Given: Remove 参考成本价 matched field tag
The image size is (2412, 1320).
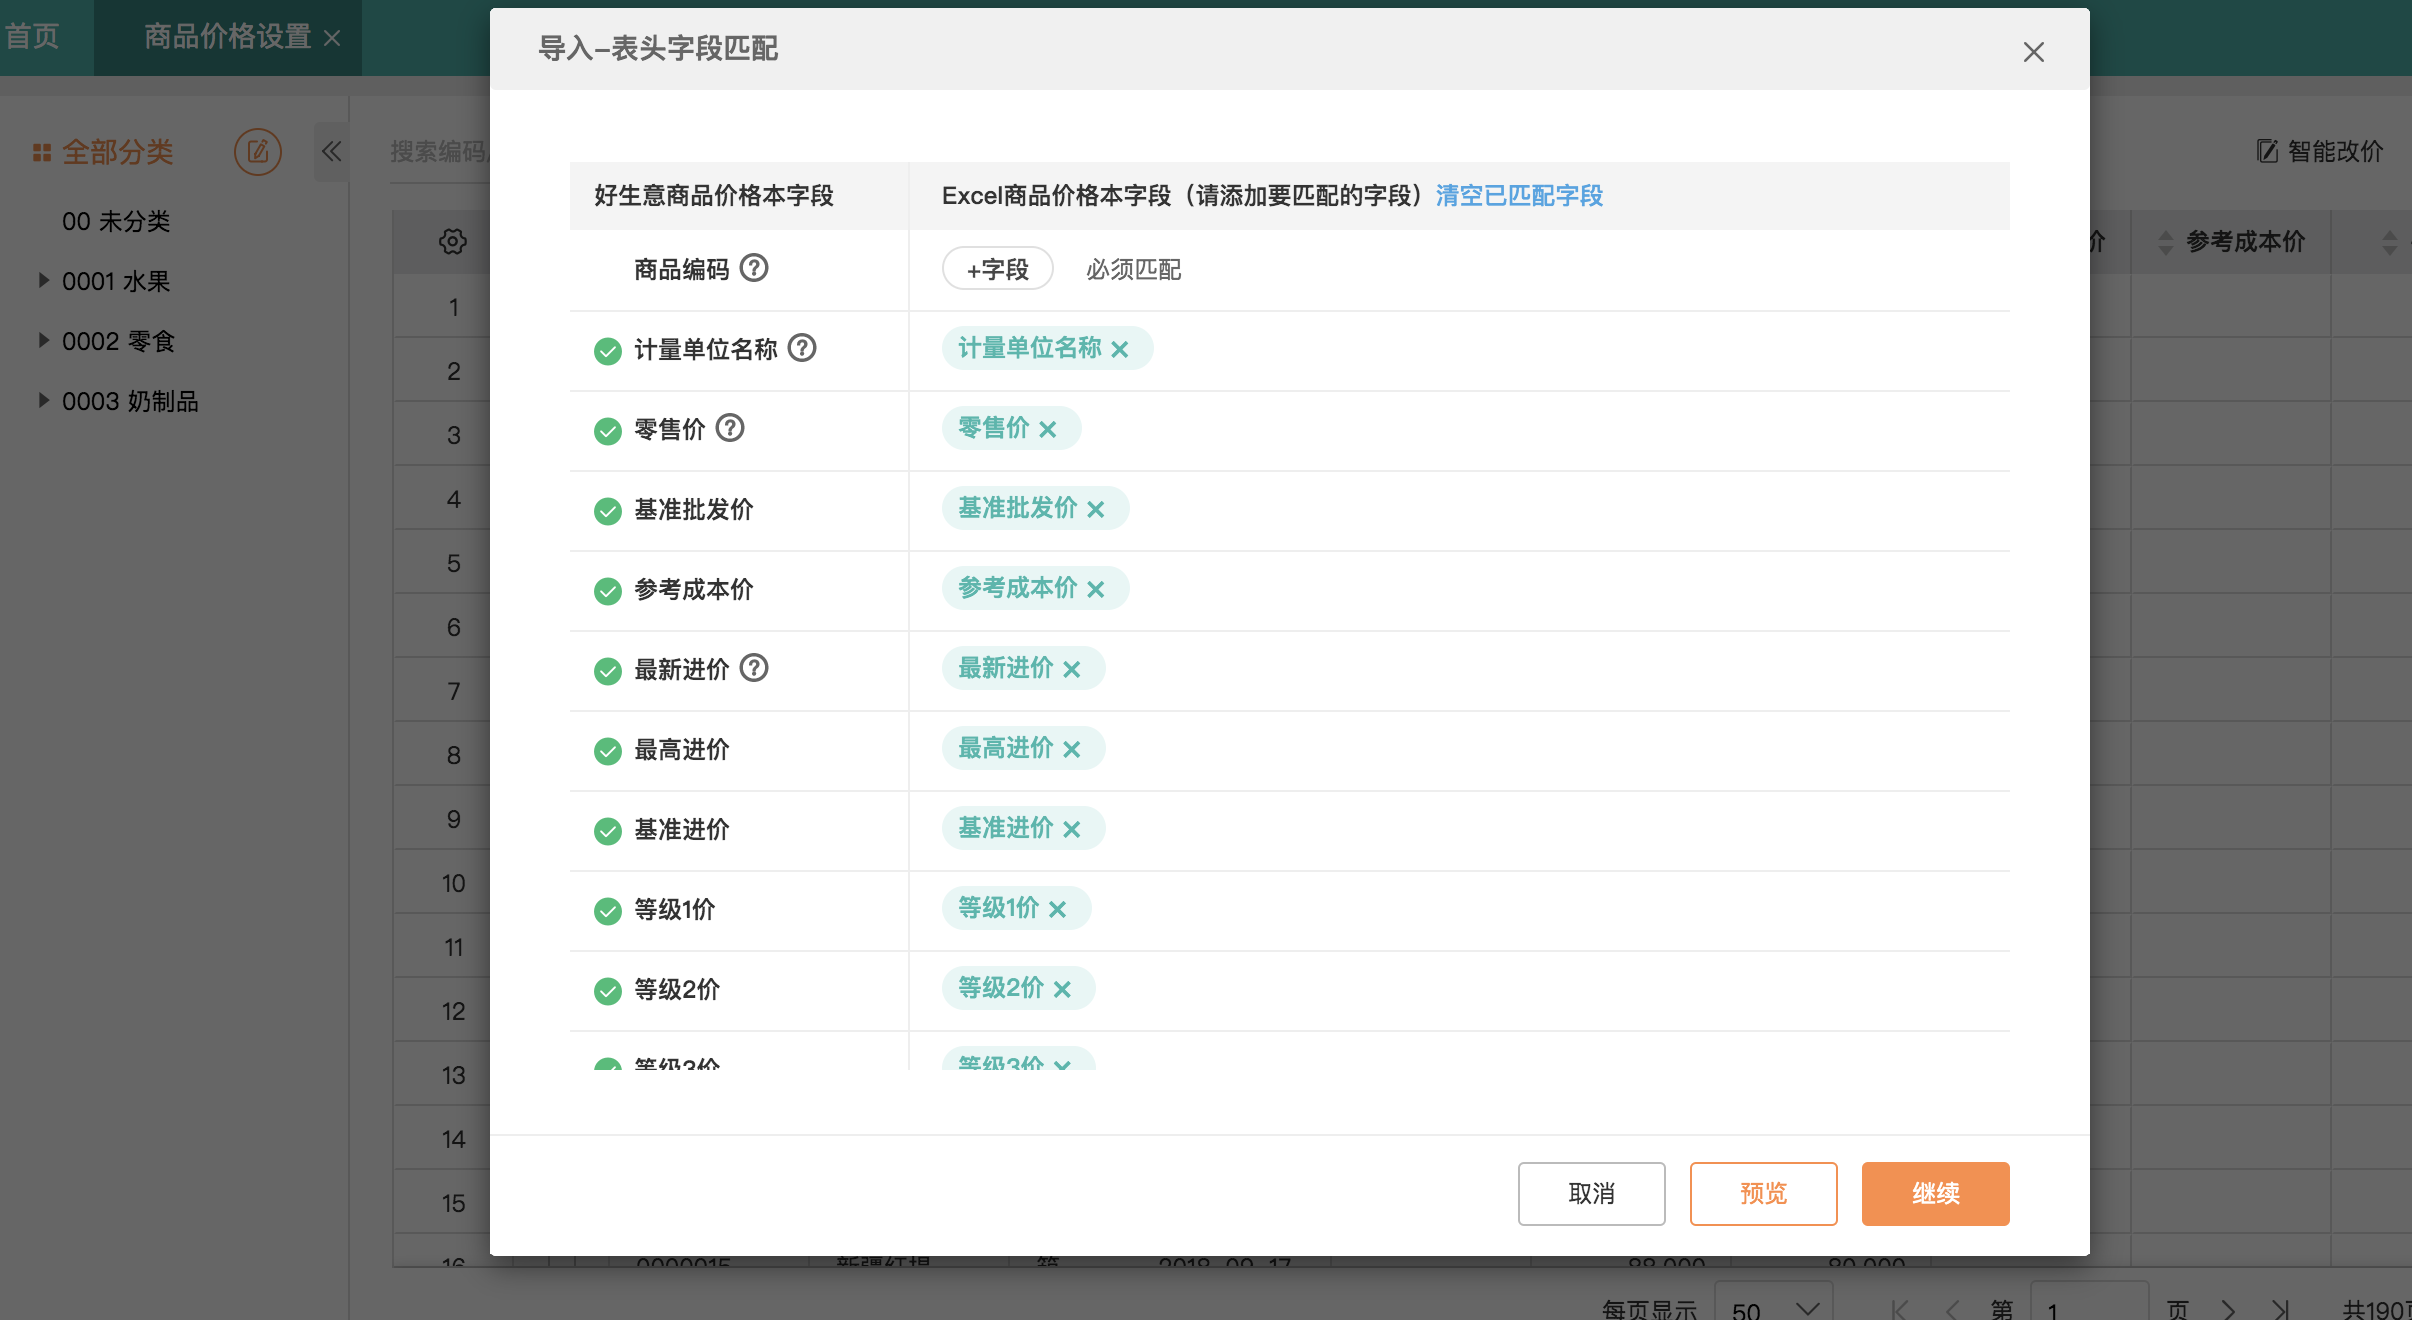Looking at the screenshot, I should tap(1099, 590).
